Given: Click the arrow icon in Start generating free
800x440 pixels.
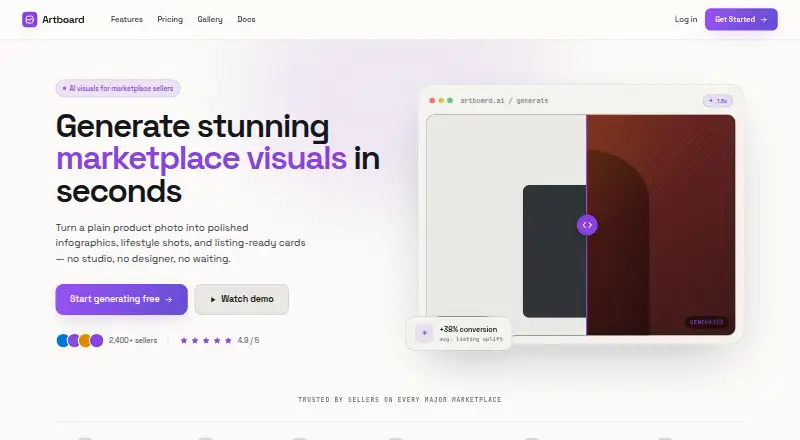Looking at the screenshot, I should click(169, 300).
